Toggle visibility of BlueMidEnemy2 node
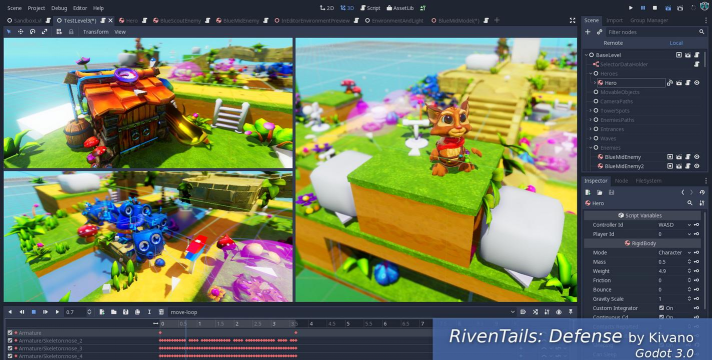 [697, 166]
